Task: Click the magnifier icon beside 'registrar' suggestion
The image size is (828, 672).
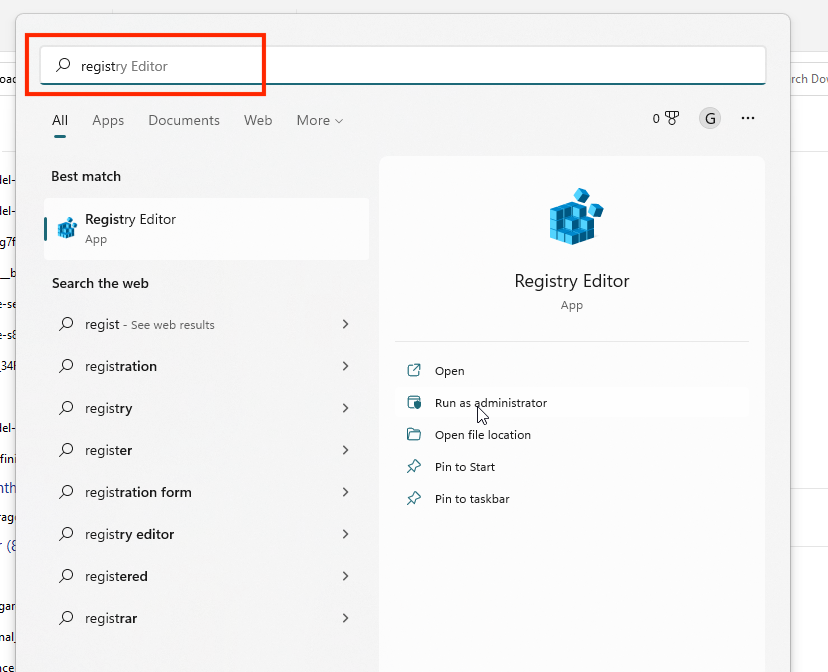Action: coord(66,618)
